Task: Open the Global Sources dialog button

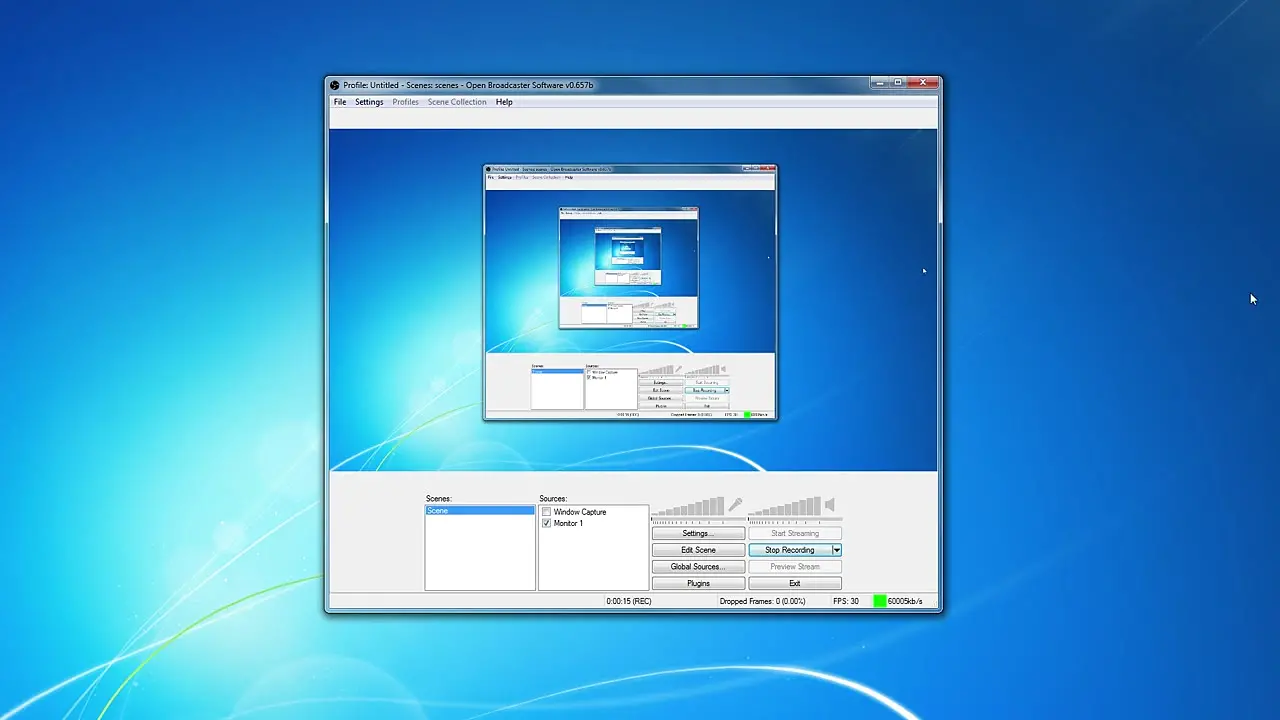Action: [698, 567]
